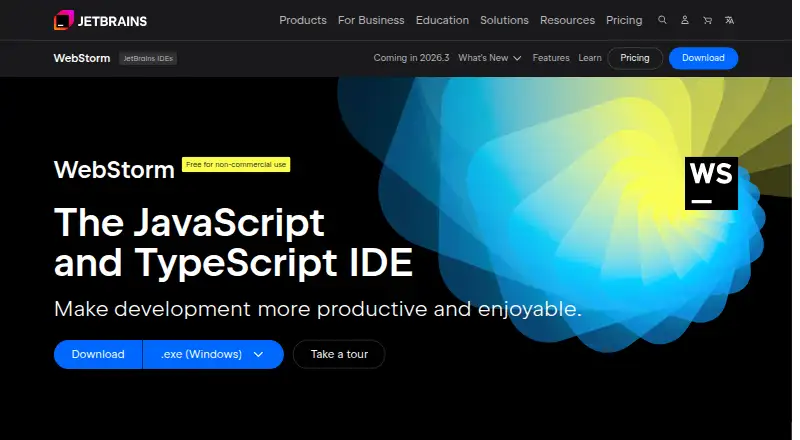Click the outlined Pricing button
The image size is (800, 440).
635,58
